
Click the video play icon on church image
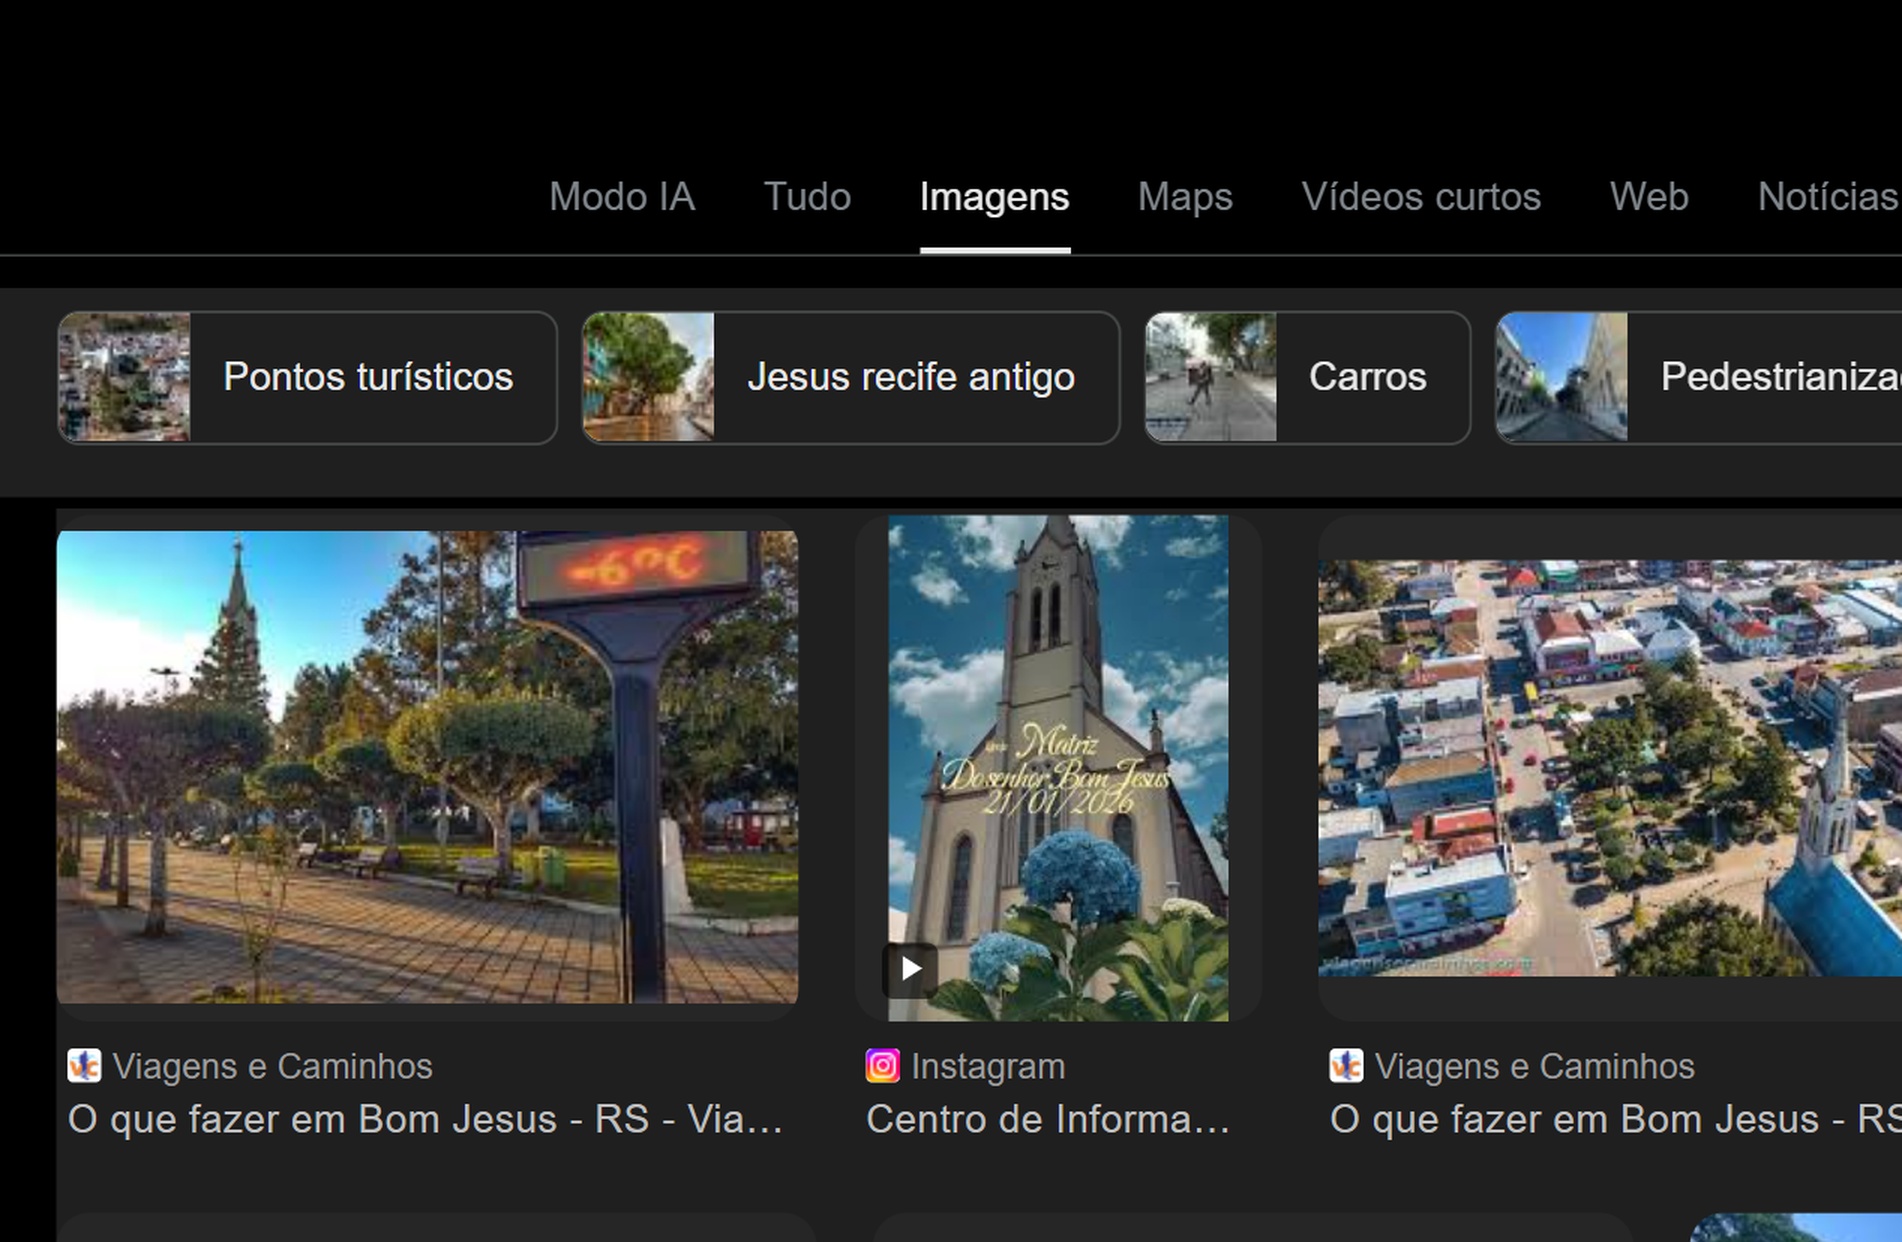(x=909, y=968)
